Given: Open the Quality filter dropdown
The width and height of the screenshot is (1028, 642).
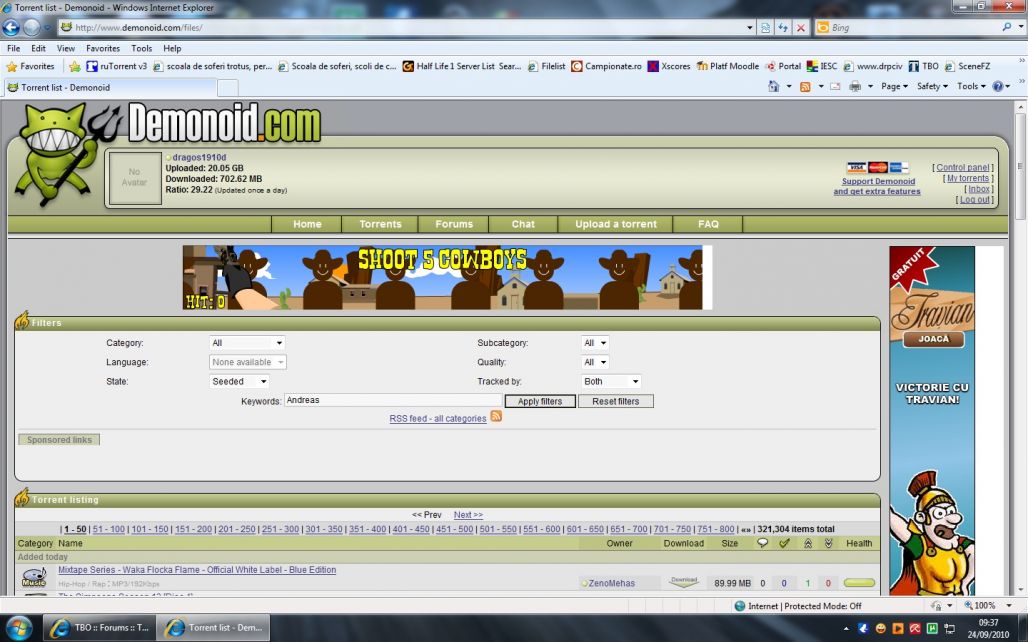Looking at the screenshot, I should [x=595, y=362].
